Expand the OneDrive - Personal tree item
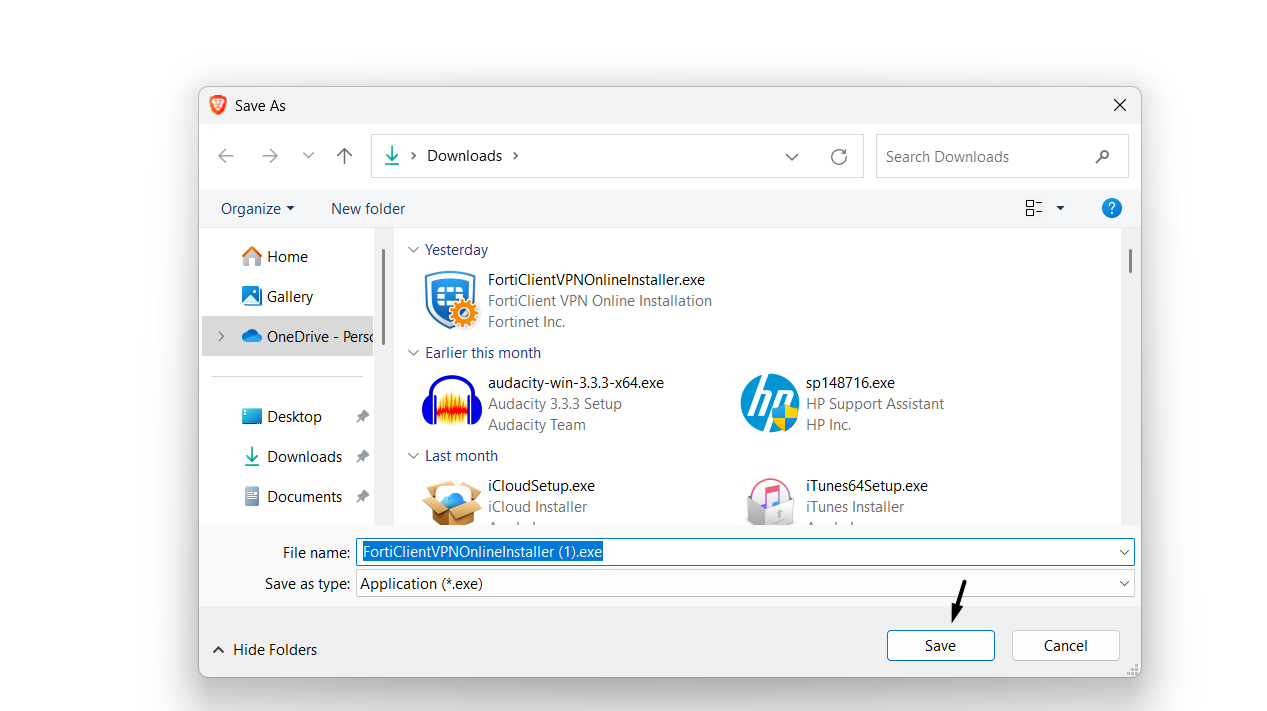Screen dimensions: 1267x711 (221, 336)
